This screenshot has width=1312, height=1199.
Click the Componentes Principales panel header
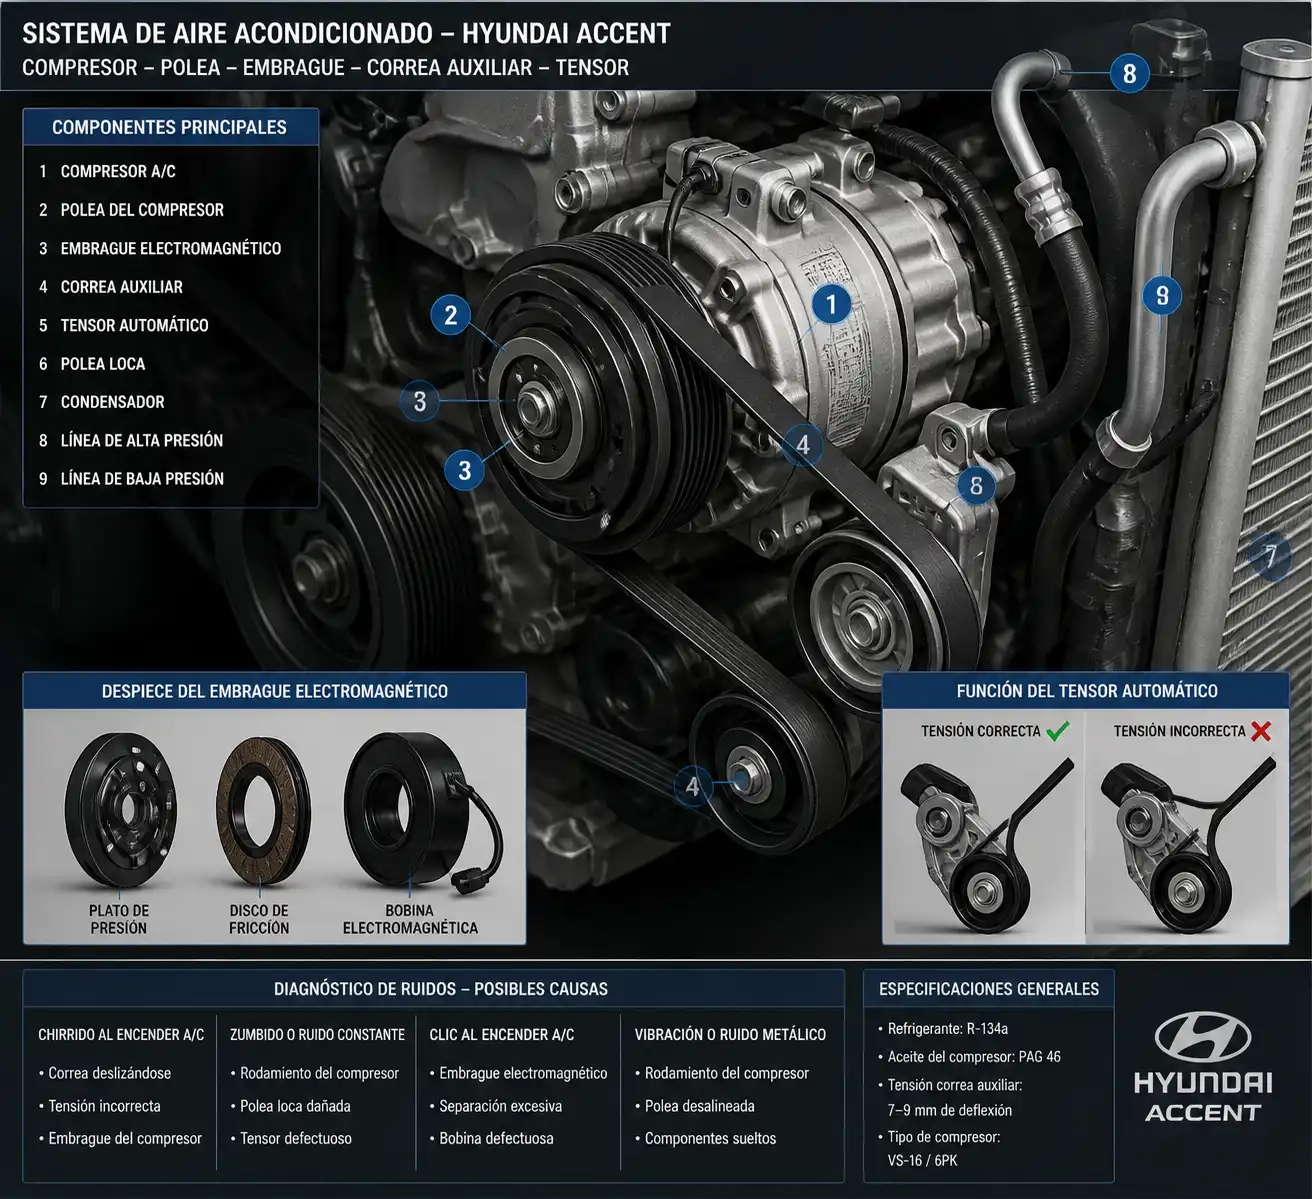click(x=170, y=127)
